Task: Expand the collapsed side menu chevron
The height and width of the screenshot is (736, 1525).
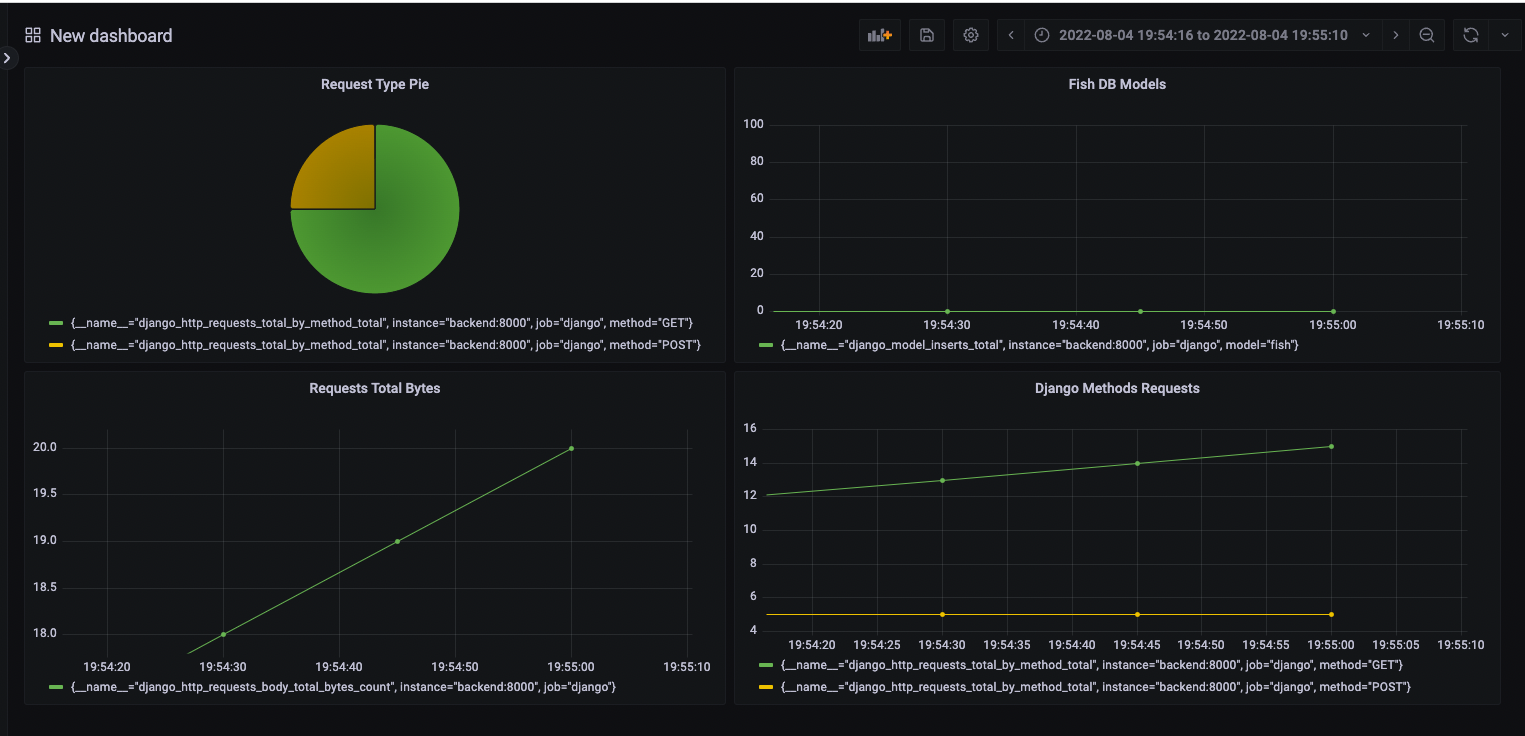Action: (7, 58)
